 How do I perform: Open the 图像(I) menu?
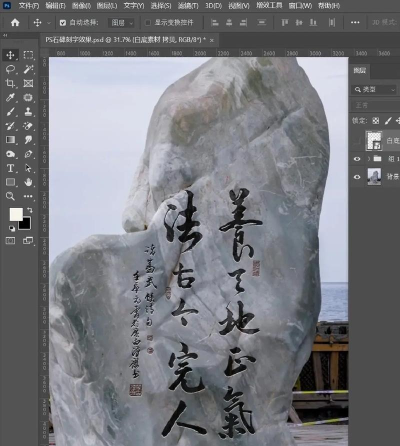coord(81,6)
